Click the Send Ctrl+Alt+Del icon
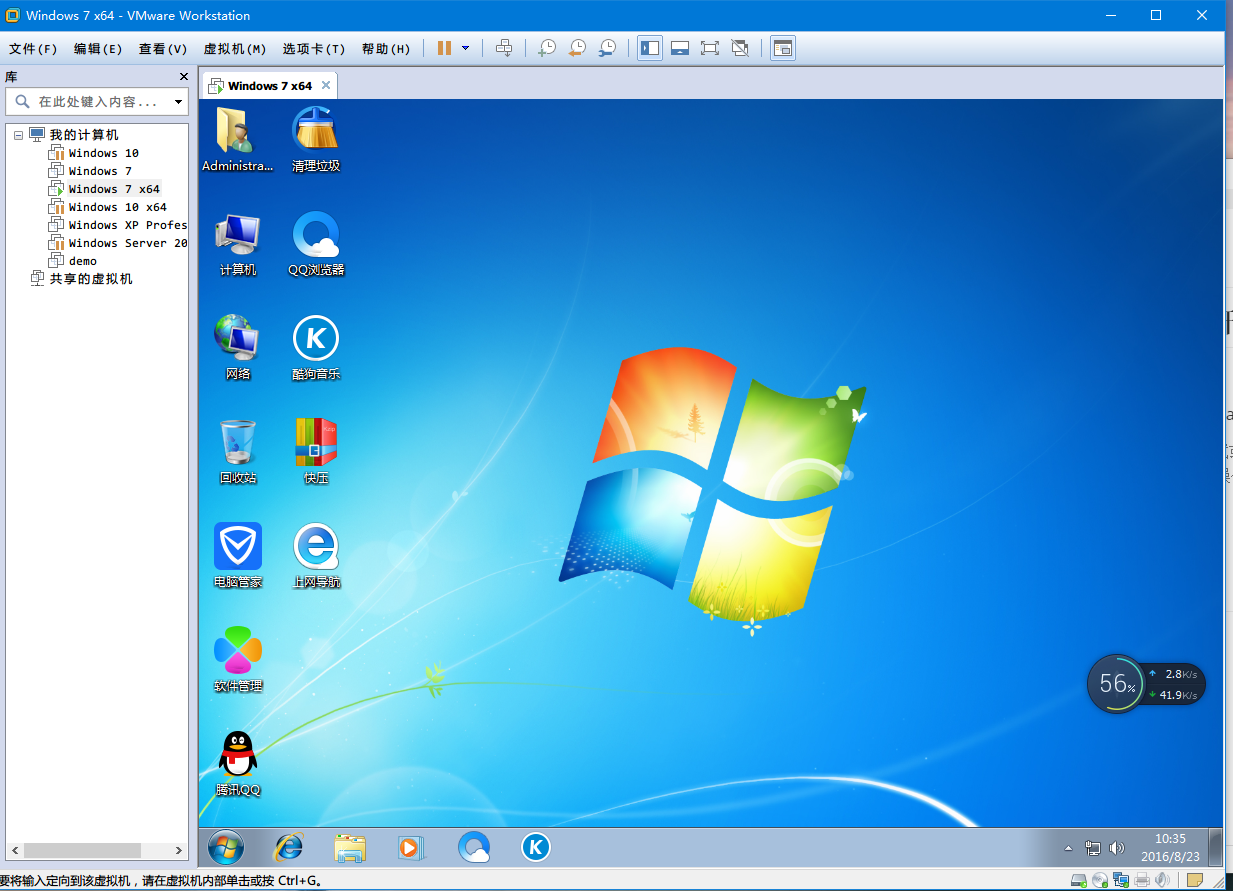1233x891 pixels. (x=504, y=47)
